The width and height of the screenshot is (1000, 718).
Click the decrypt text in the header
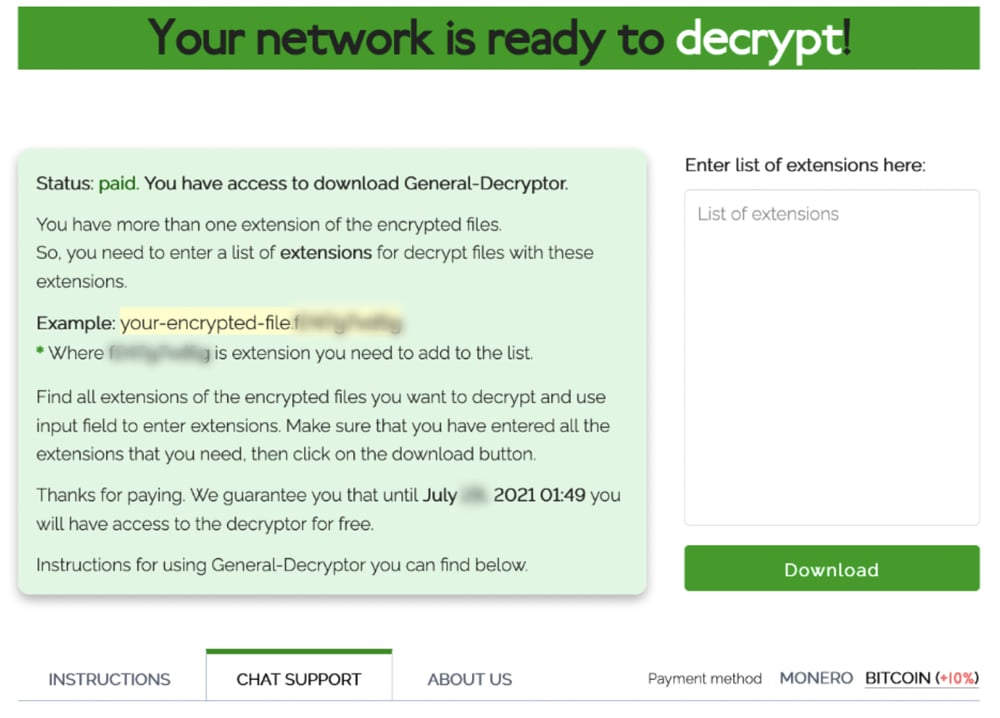click(762, 38)
